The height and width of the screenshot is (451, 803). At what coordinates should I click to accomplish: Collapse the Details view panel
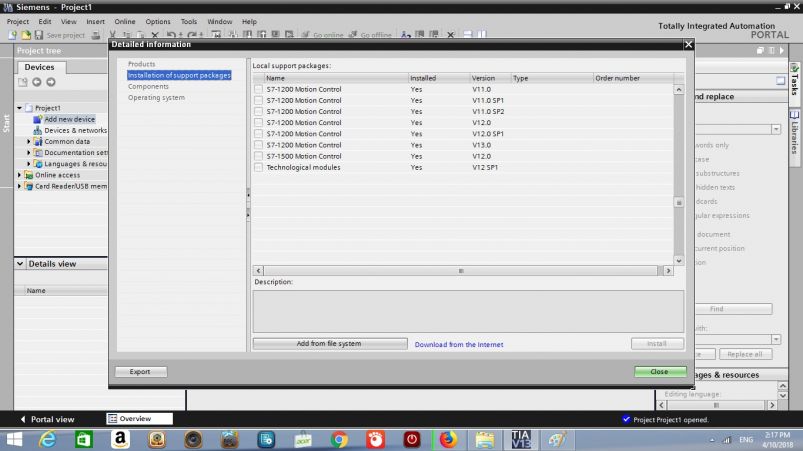[20, 264]
